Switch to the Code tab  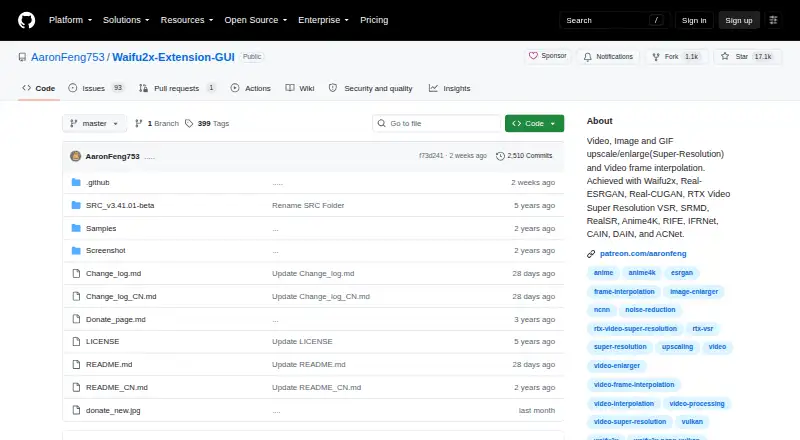tap(39, 88)
